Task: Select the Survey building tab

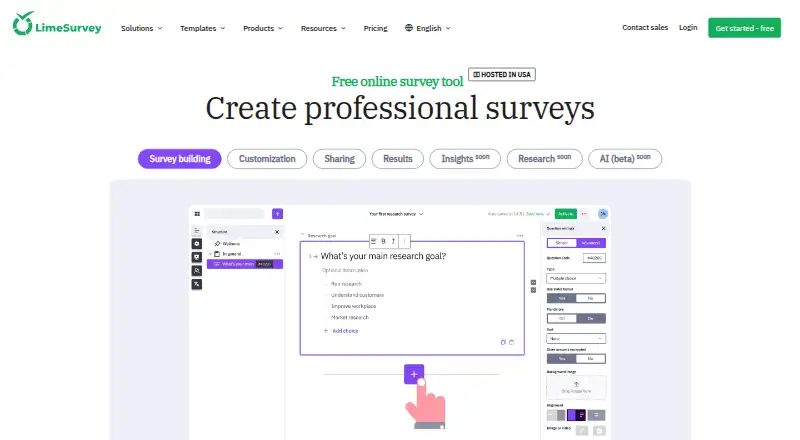Action: click(180, 159)
